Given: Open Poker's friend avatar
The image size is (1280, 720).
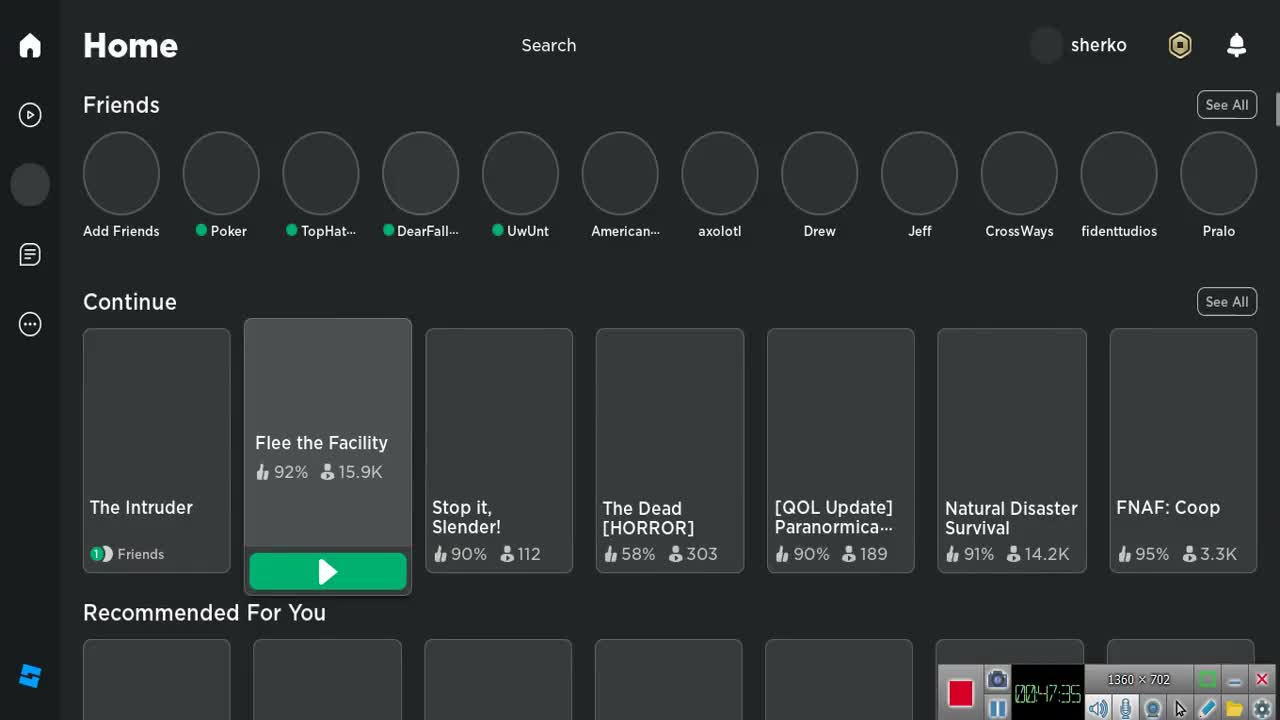Looking at the screenshot, I should [221, 174].
